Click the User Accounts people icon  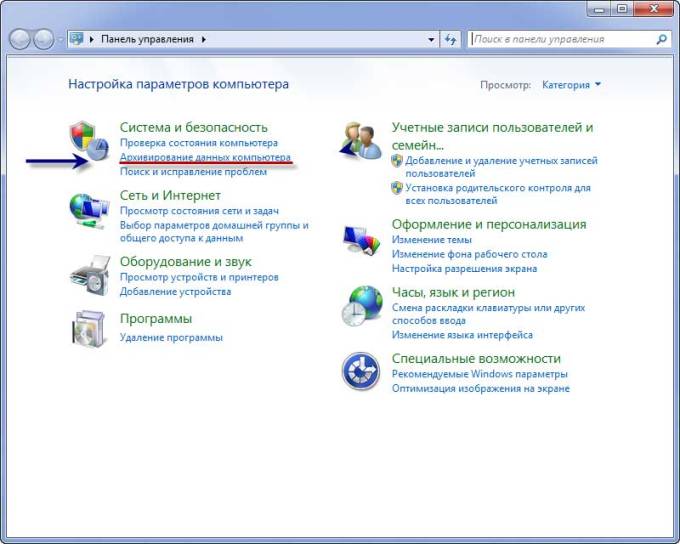coord(361,142)
